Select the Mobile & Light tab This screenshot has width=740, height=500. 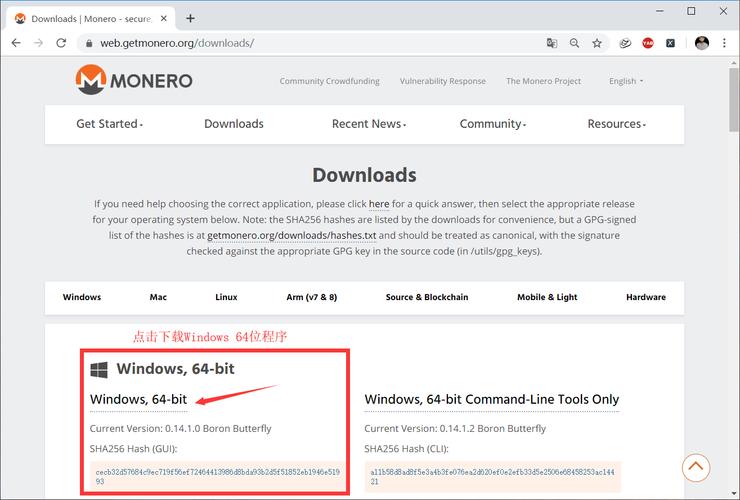547,297
